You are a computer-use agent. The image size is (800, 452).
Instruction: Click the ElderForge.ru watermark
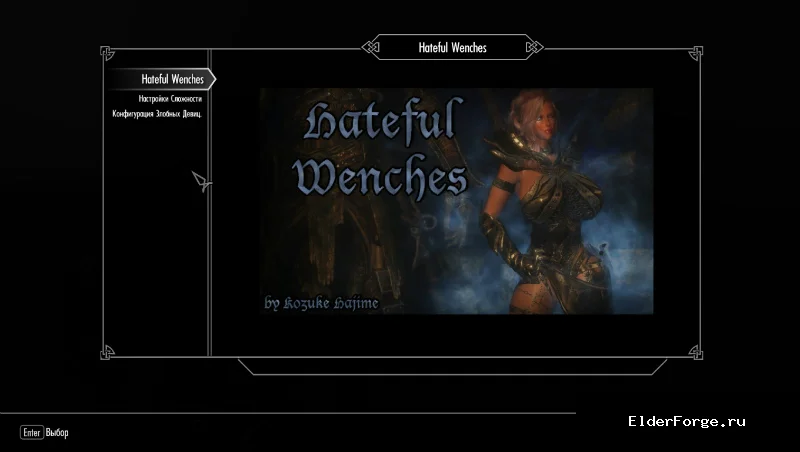pos(686,421)
